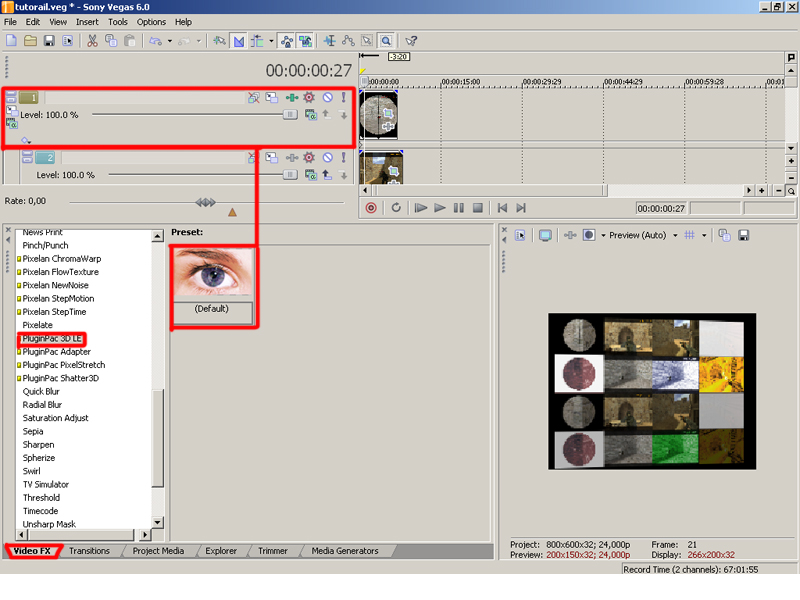Open the Insert menu
Viewport: 800px width, 600px height.
coord(87,22)
